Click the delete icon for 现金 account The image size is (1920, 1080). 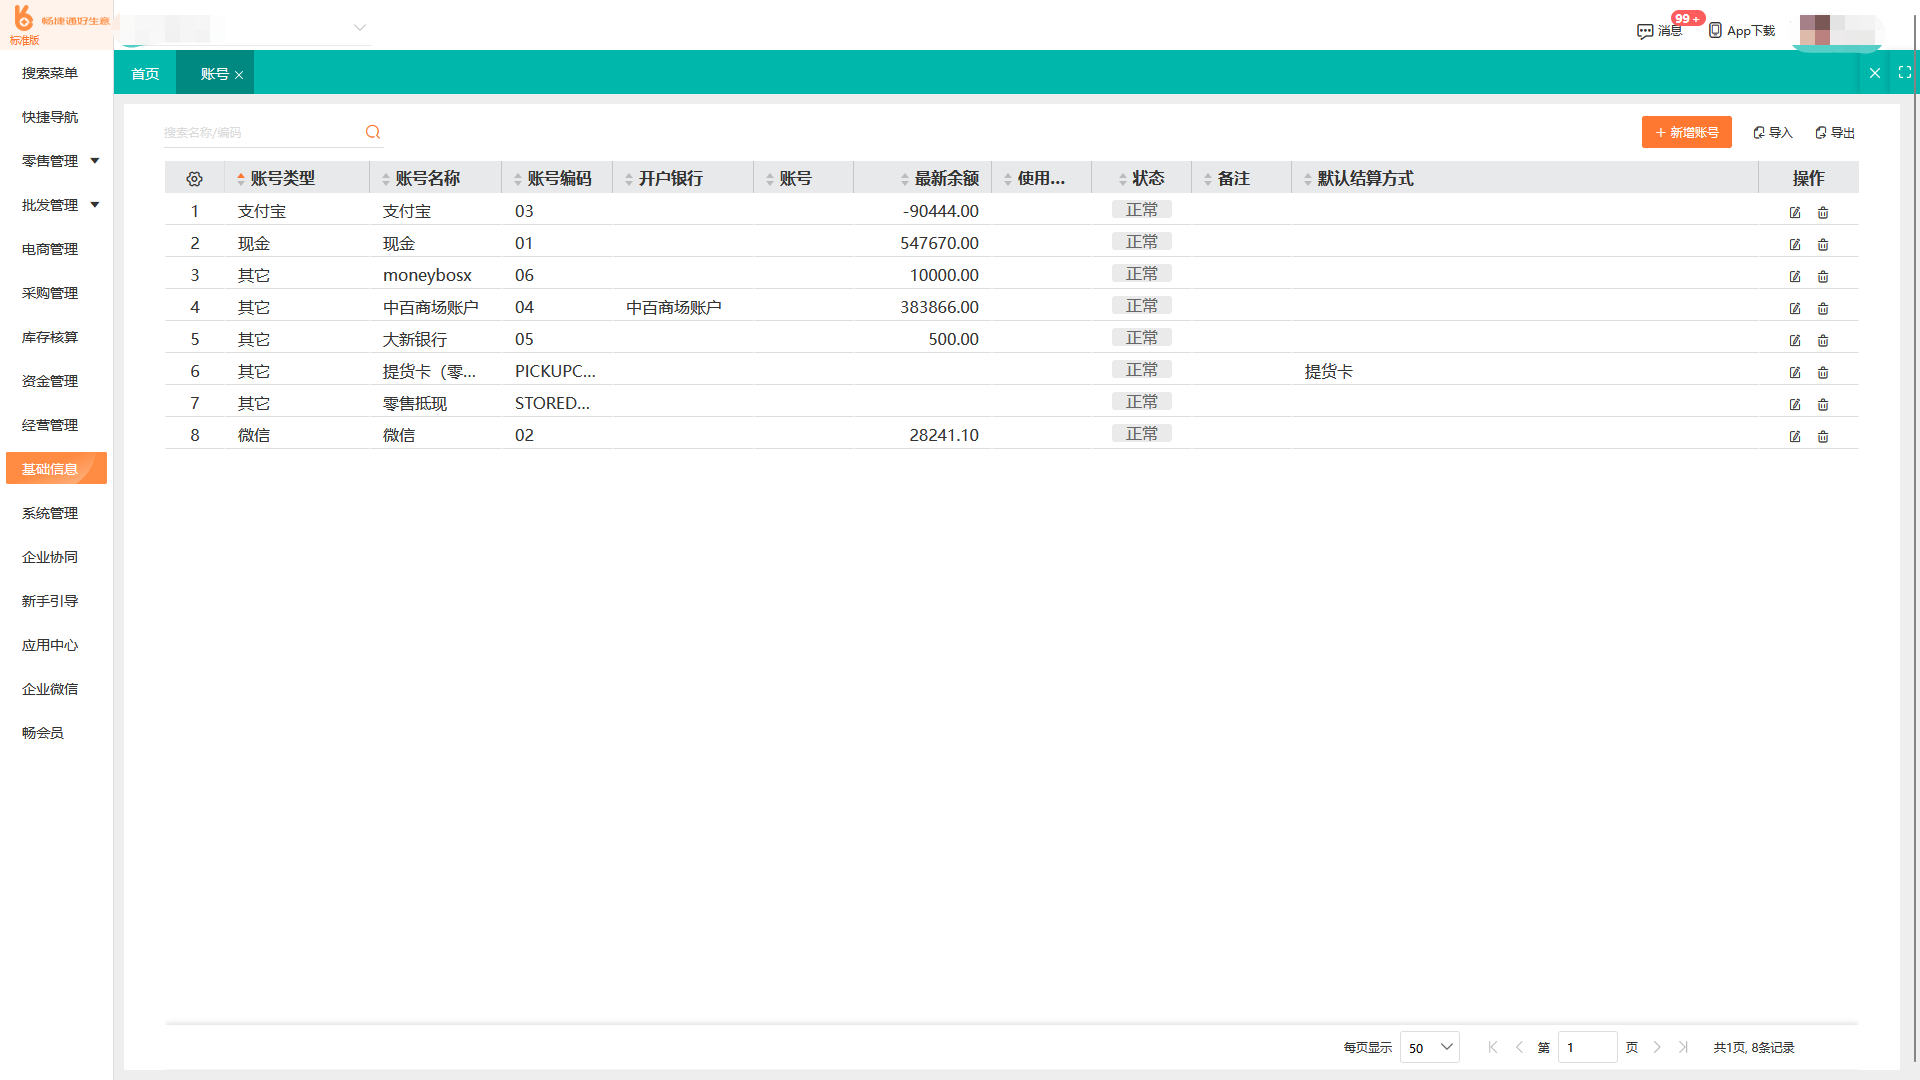(x=1824, y=243)
